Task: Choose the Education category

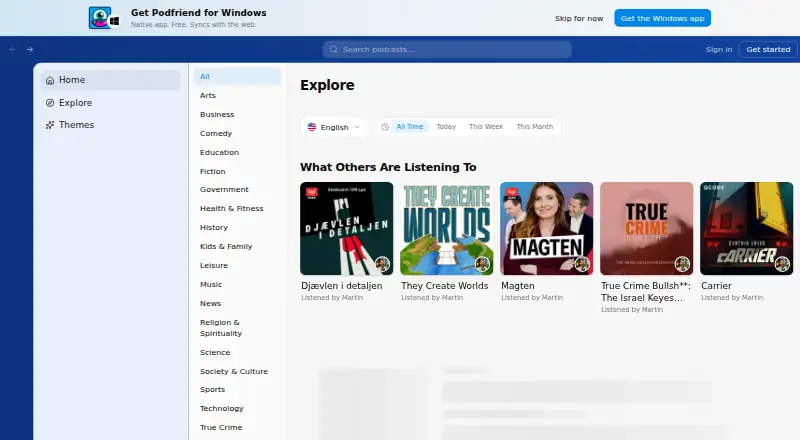Action: (238, 153)
